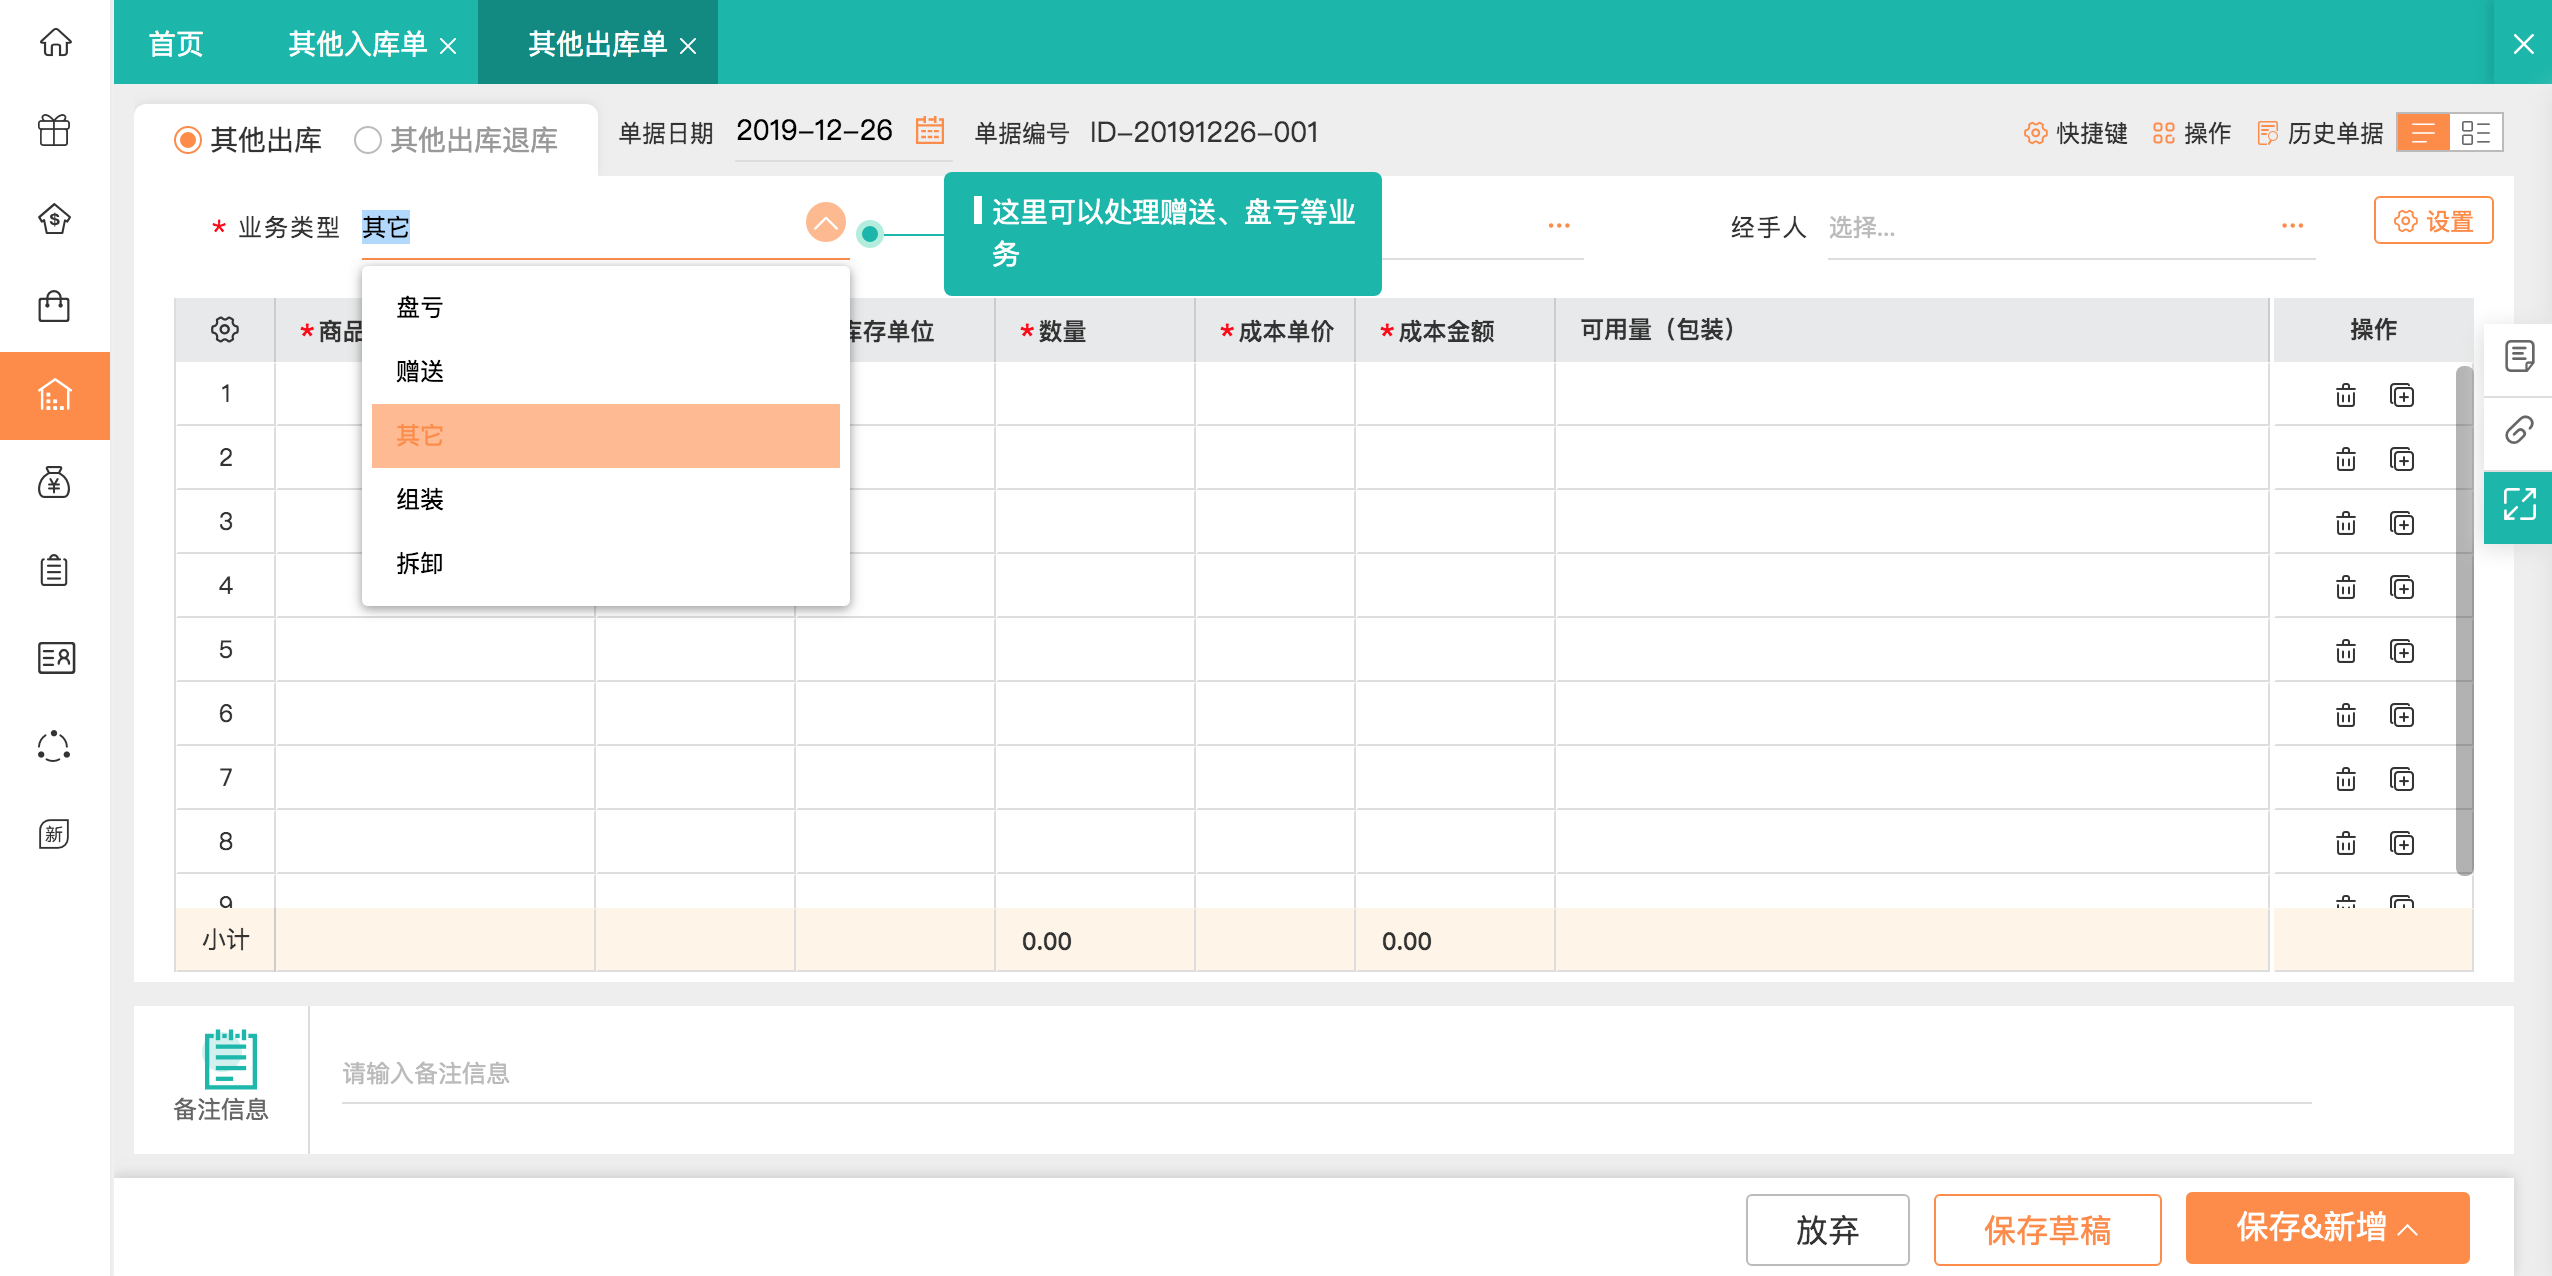Click 其它 currently selected option

click(604, 436)
